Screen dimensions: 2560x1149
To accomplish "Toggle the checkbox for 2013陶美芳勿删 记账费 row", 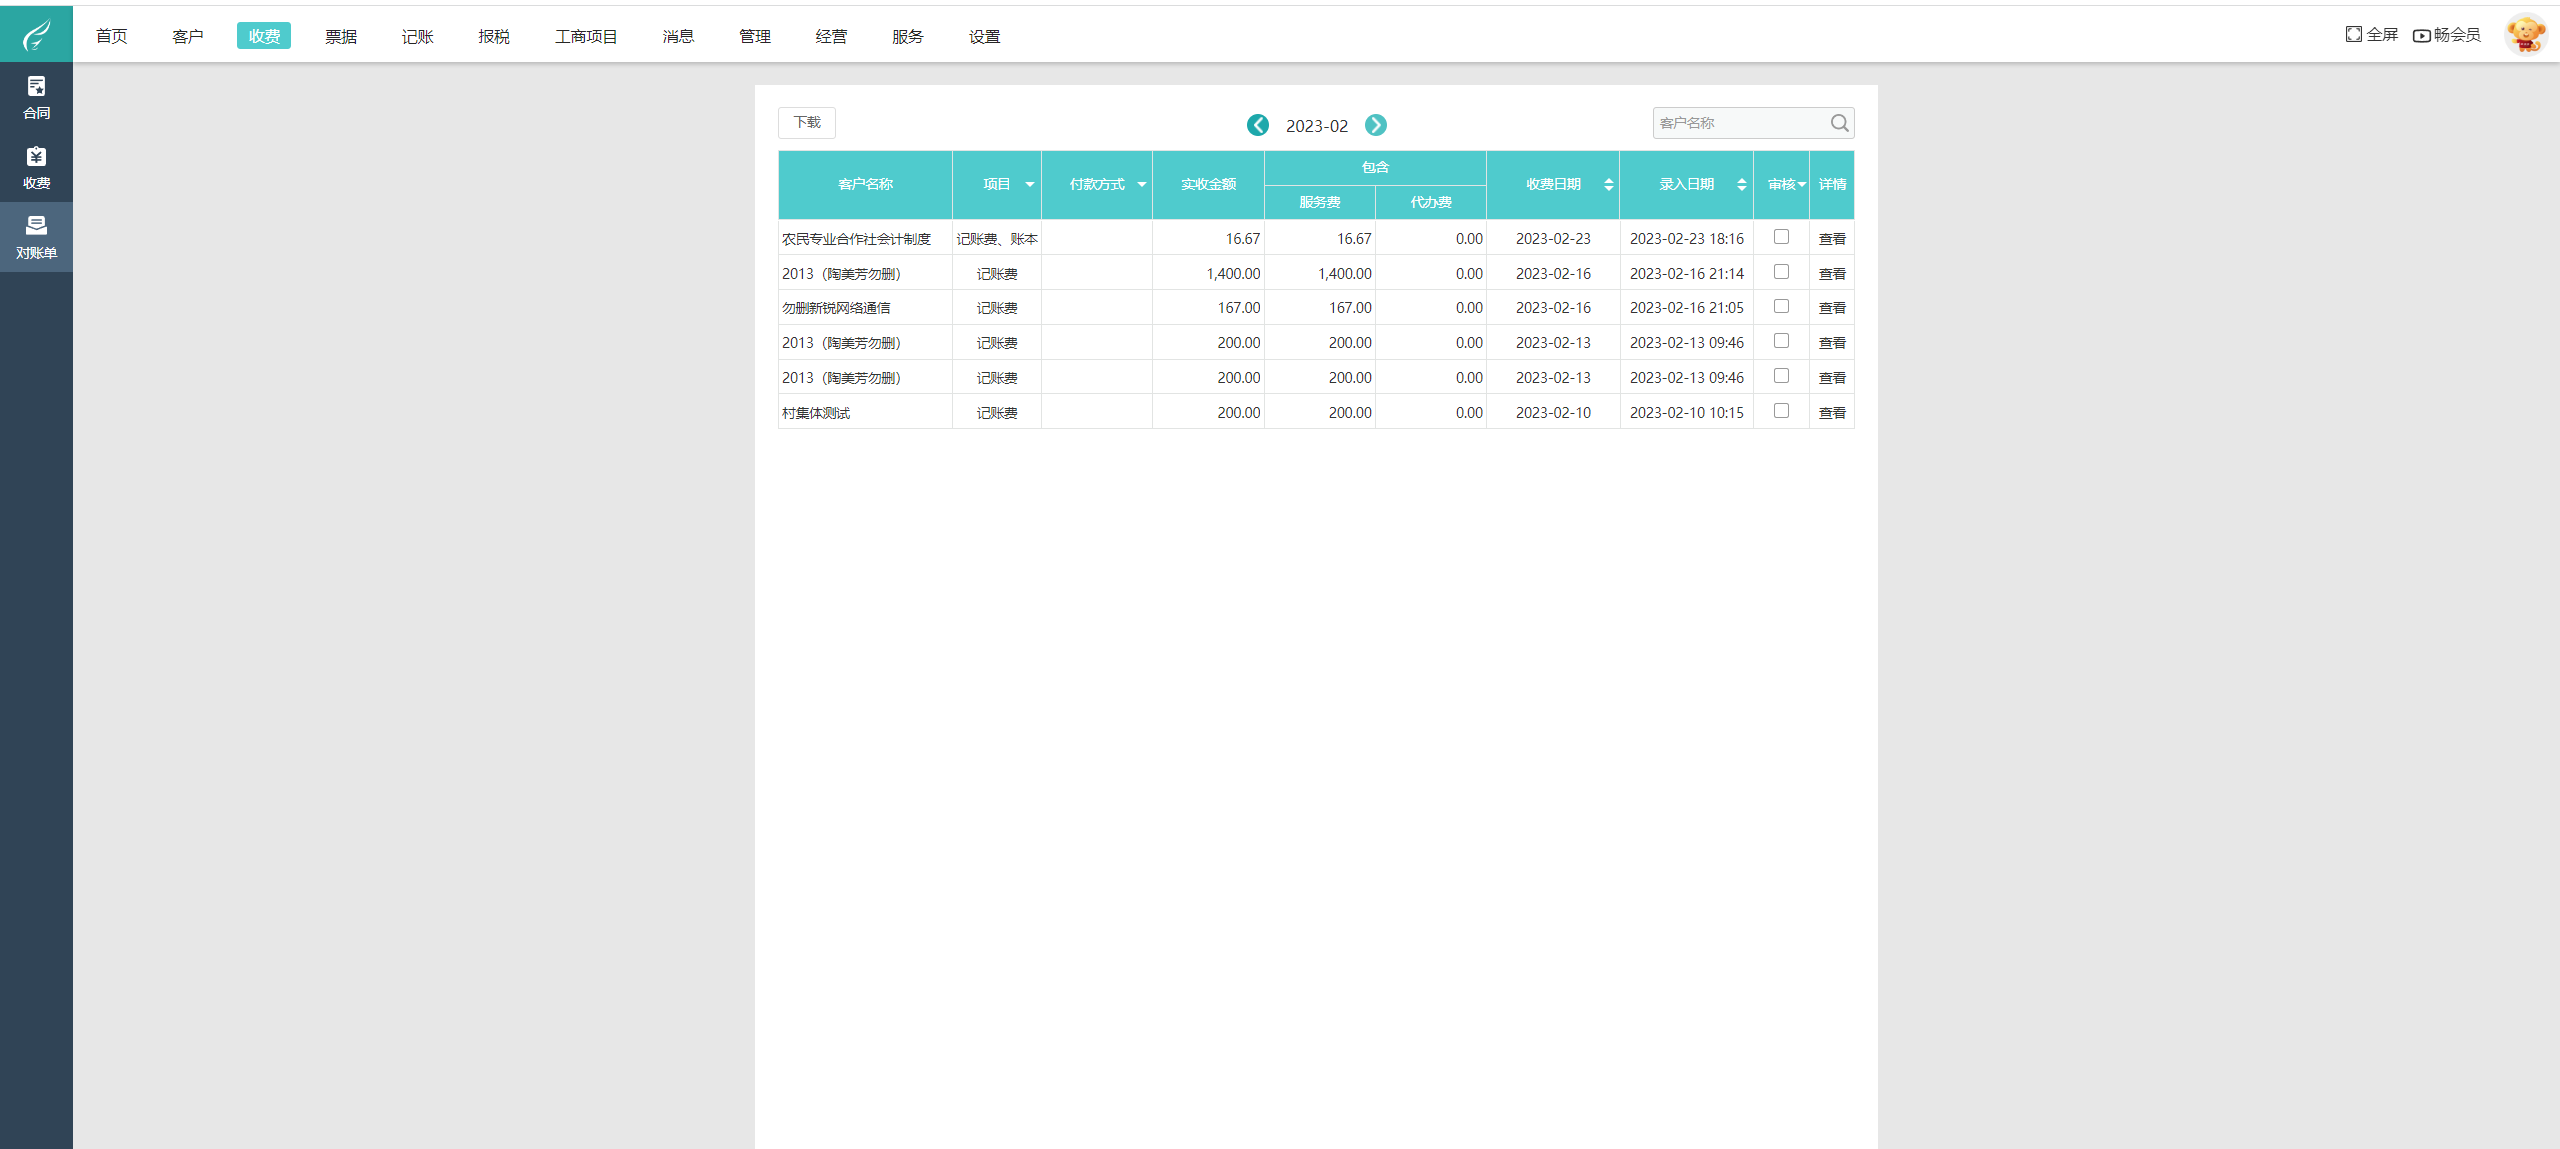I will click(1781, 271).
